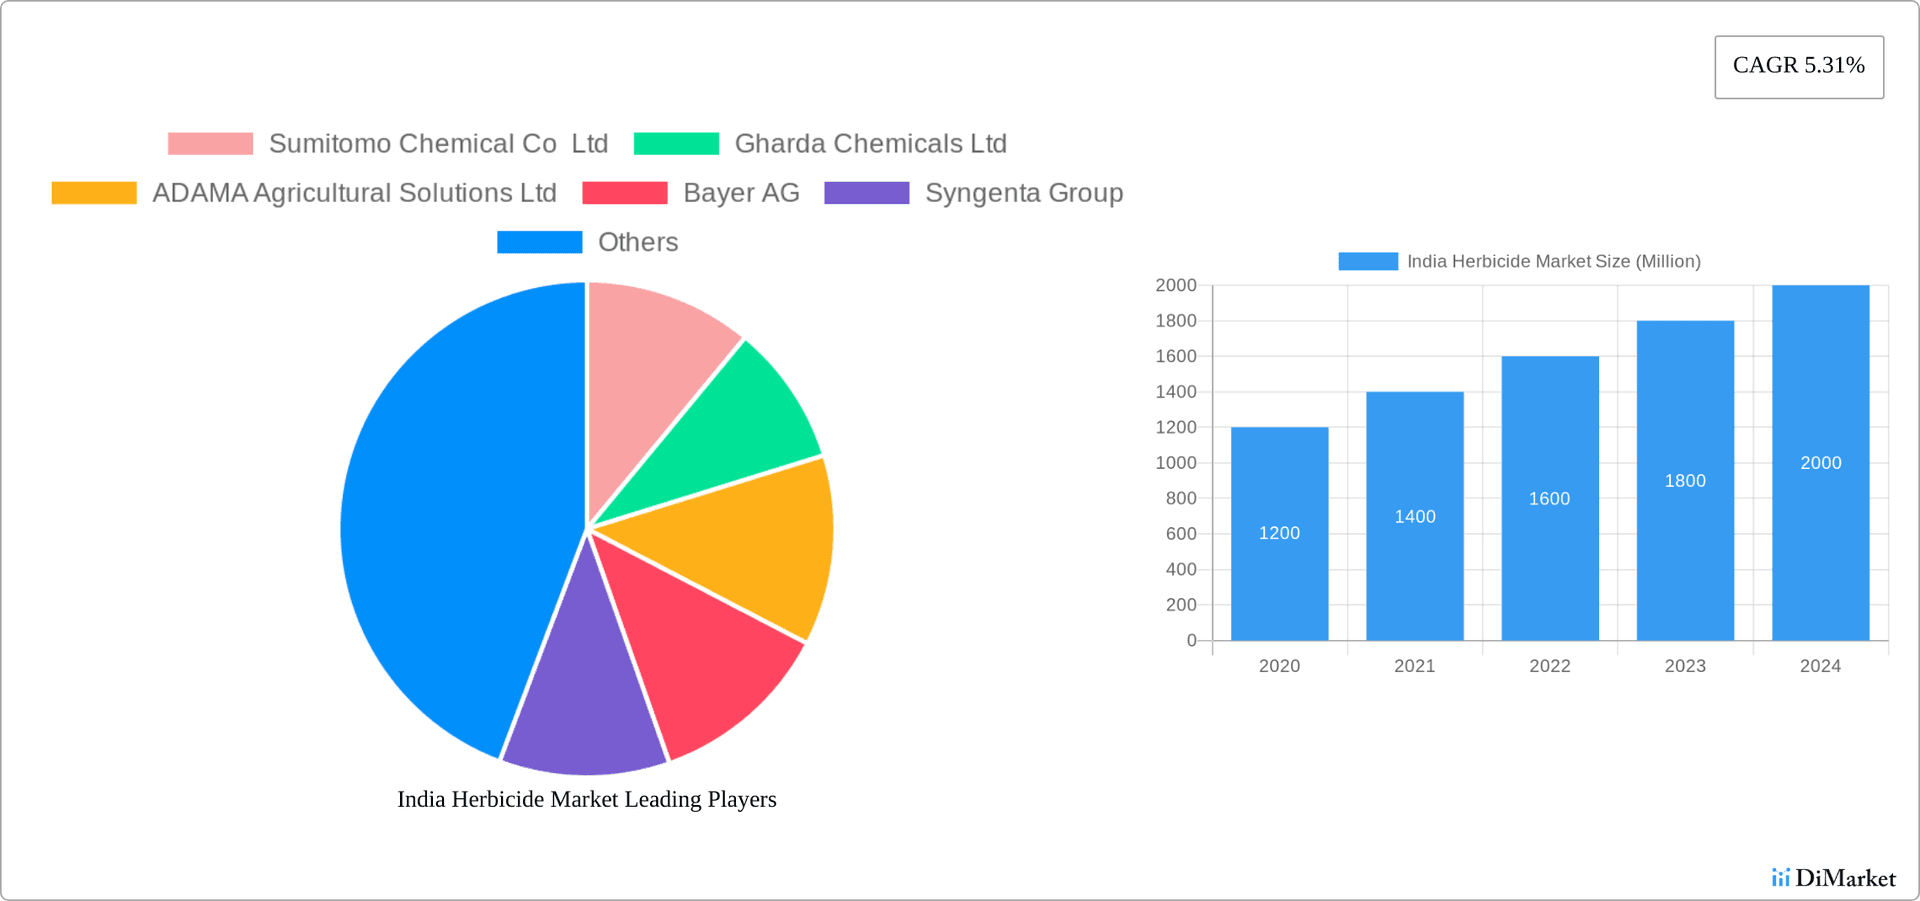Select the Bayer AG red legend swatch
The image size is (1920, 901).
(624, 192)
